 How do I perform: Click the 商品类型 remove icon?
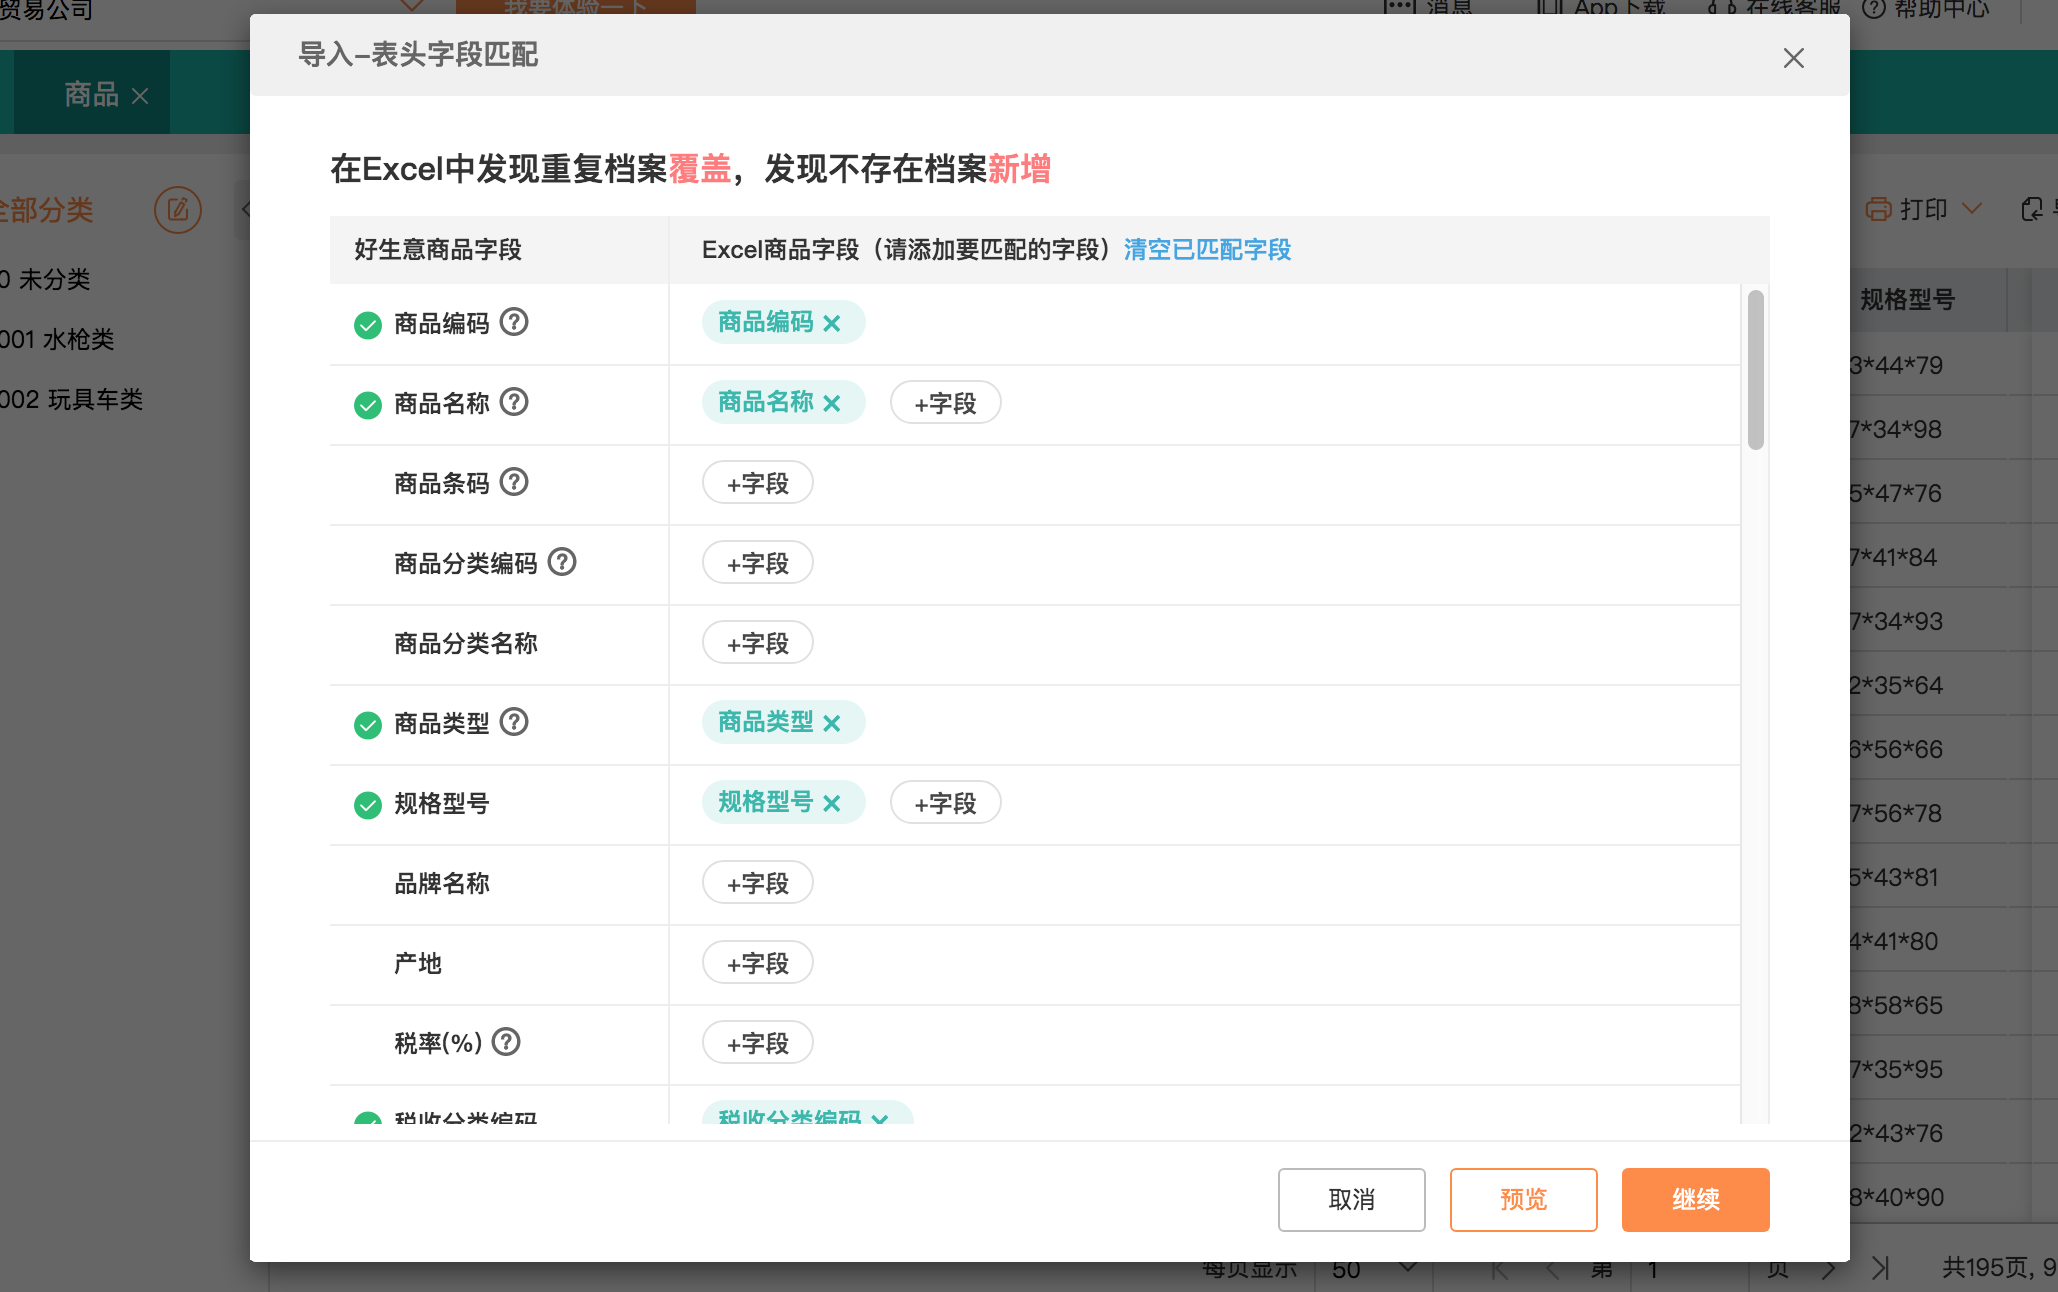click(x=832, y=723)
